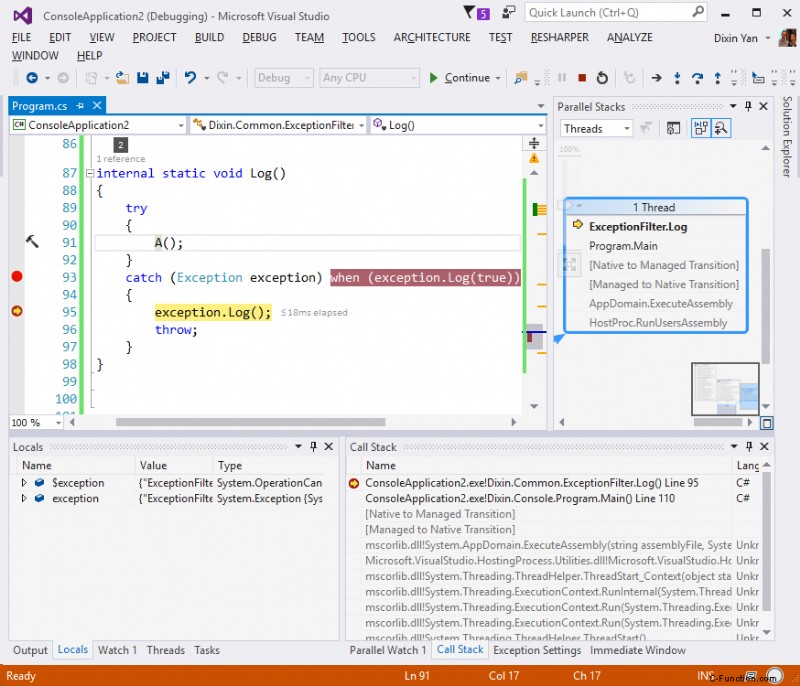Toggle the breakpoint on line 93
The width and height of the screenshot is (800, 686).
tap(17, 277)
